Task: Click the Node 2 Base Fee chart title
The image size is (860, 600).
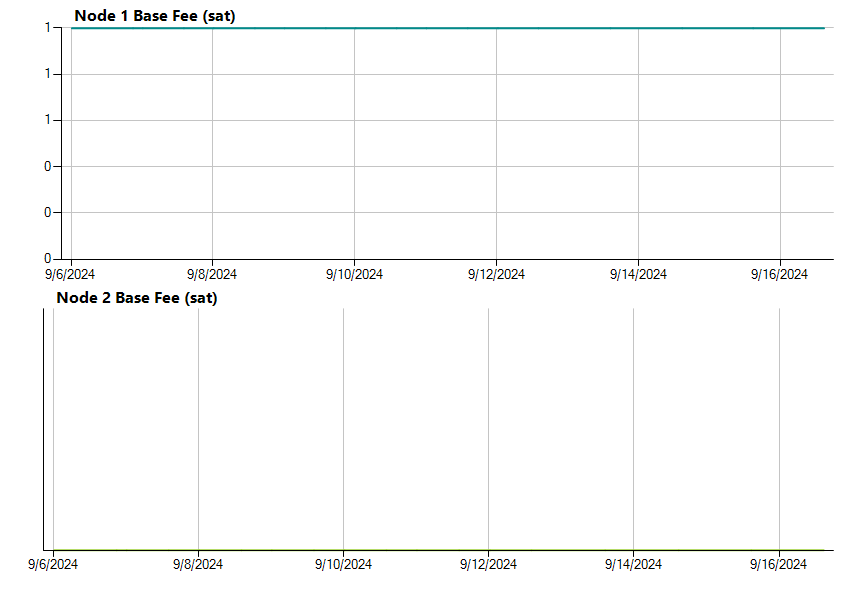Action: pyautogui.click(x=137, y=297)
